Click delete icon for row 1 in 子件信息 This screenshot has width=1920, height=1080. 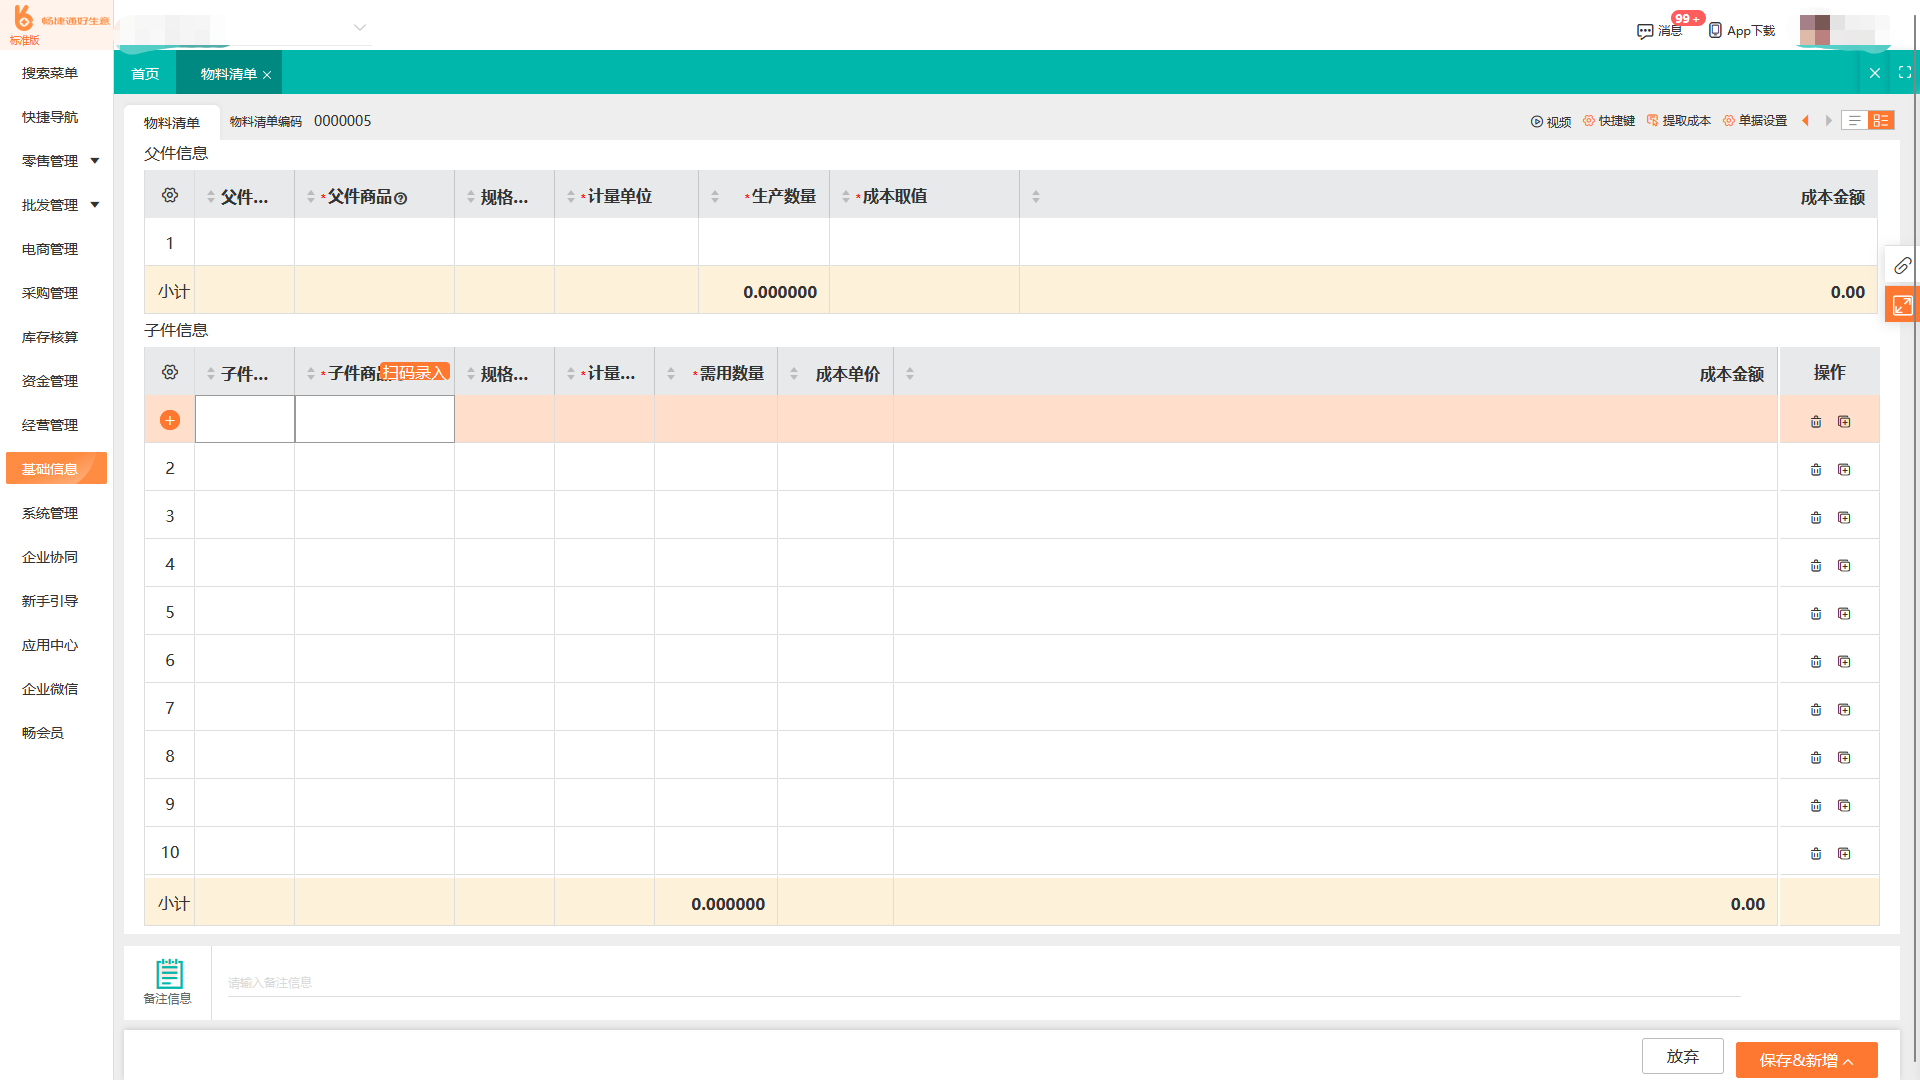point(1816,421)
